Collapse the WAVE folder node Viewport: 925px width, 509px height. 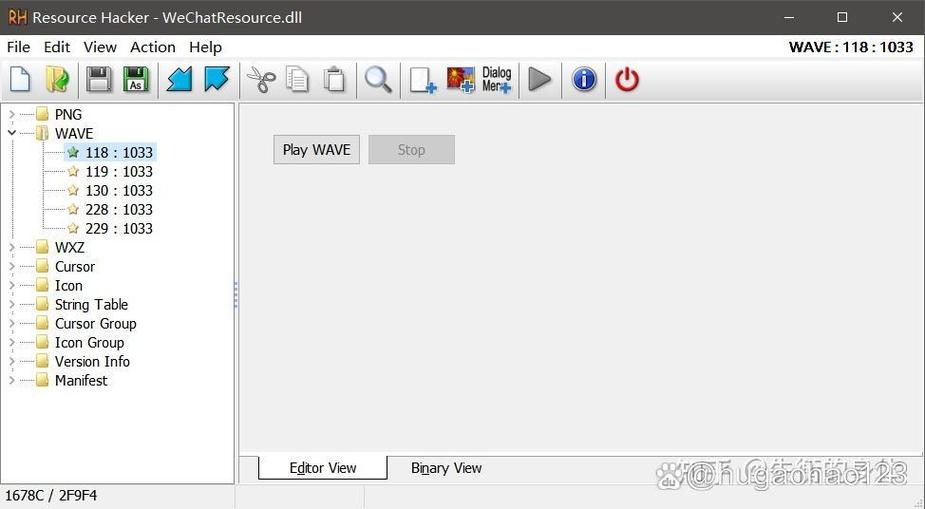(x=12, y=133)
